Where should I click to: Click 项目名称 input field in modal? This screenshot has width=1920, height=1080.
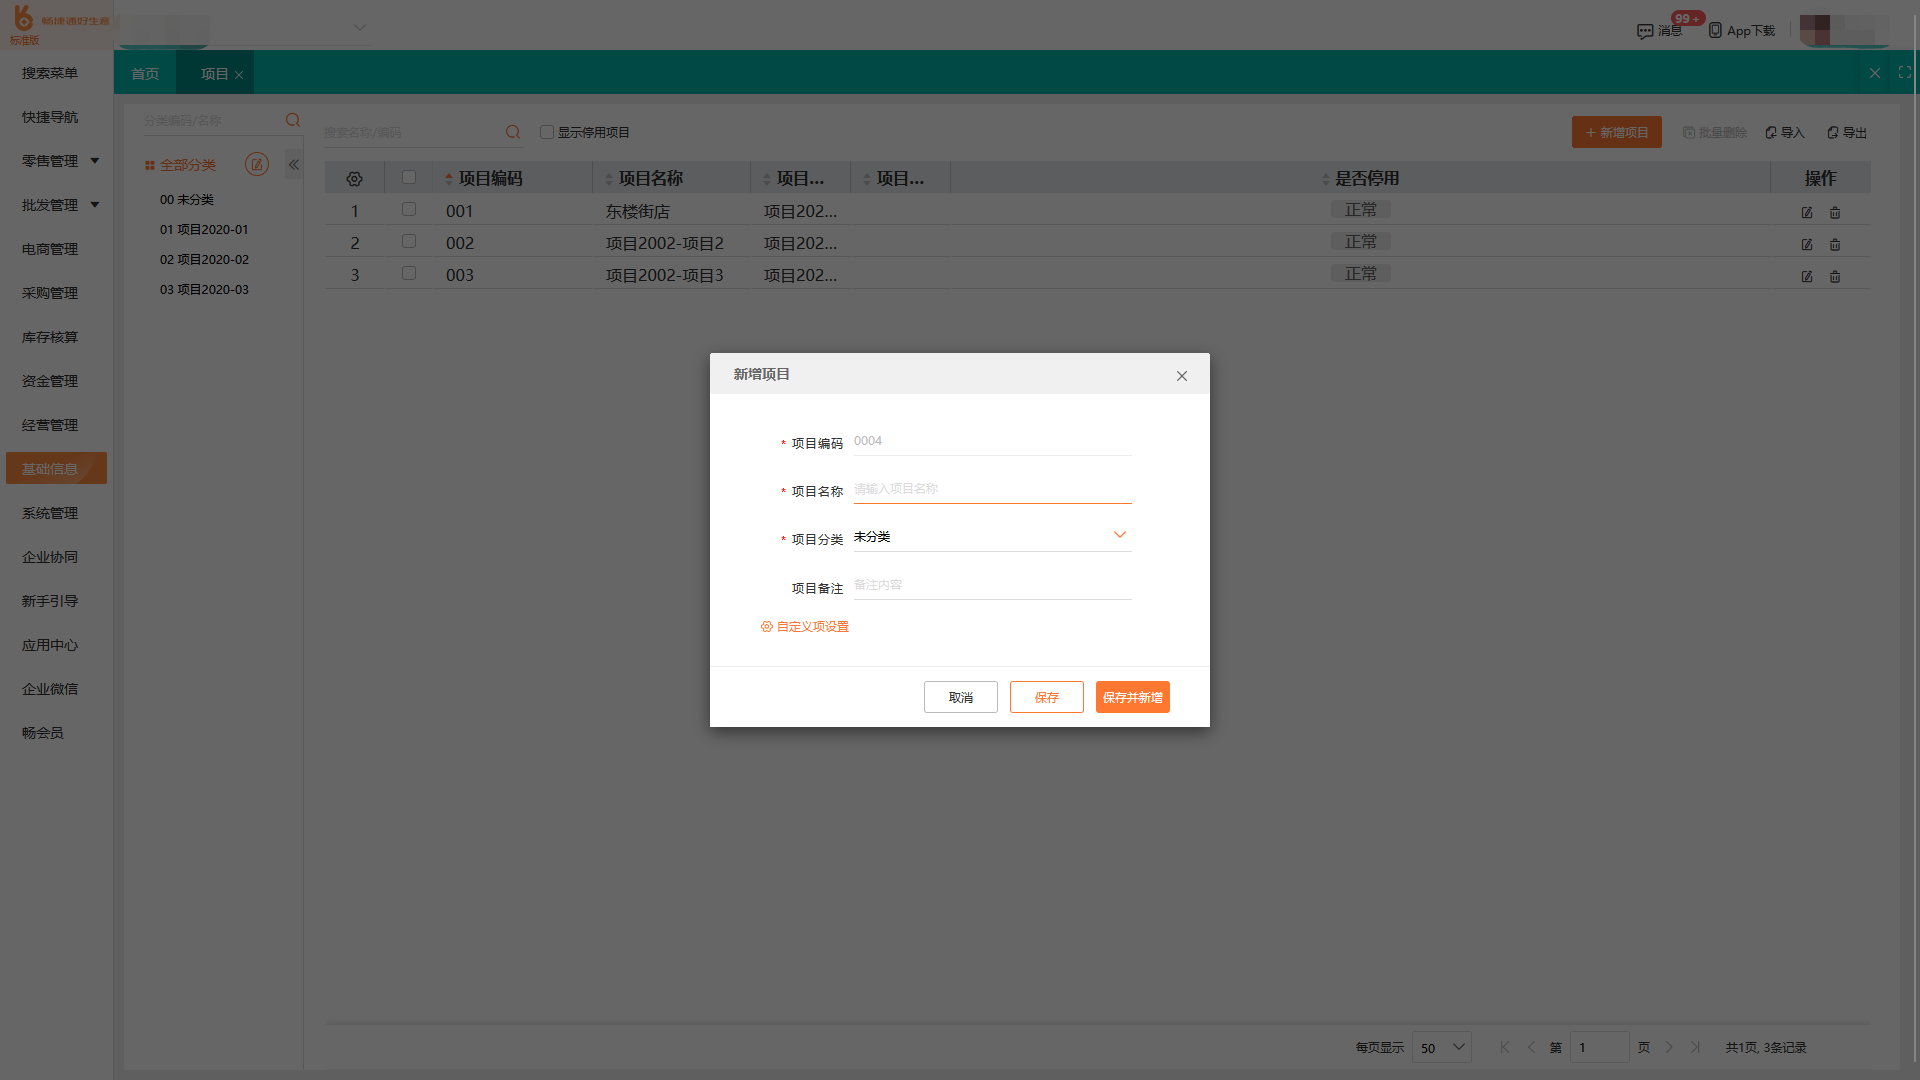pos(990,488)
